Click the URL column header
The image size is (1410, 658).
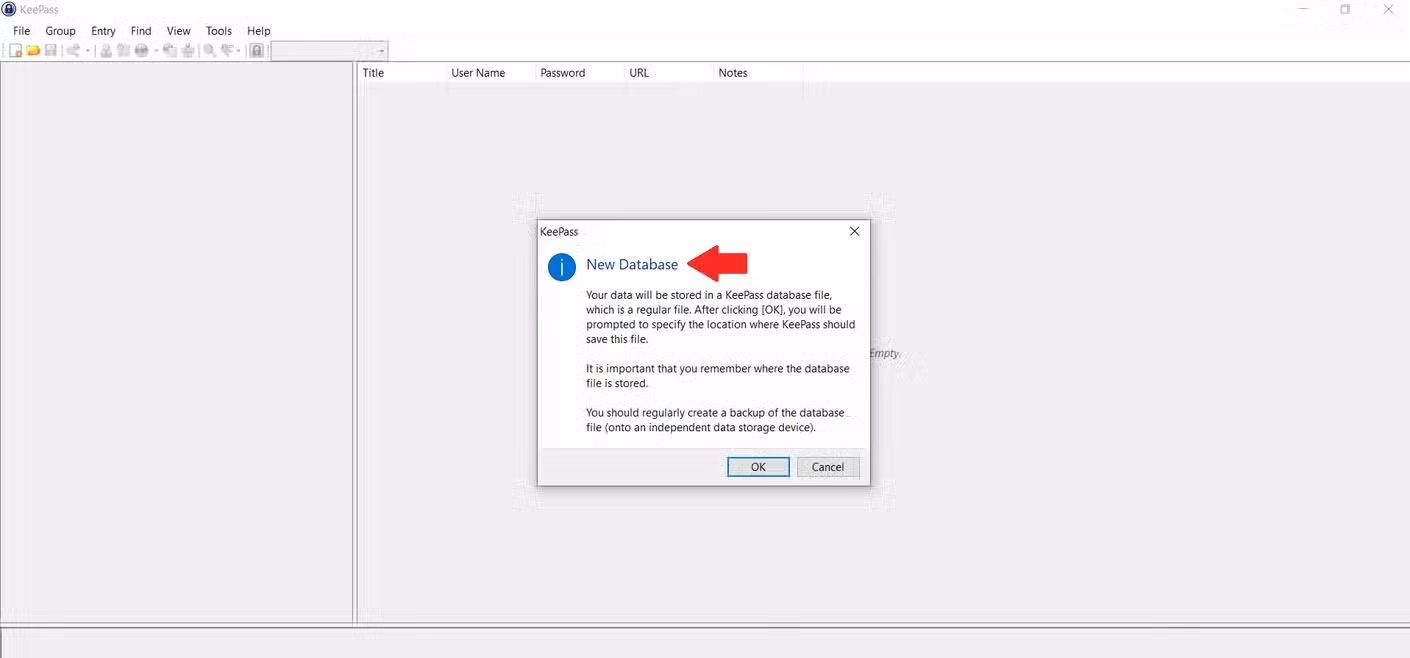669,73
